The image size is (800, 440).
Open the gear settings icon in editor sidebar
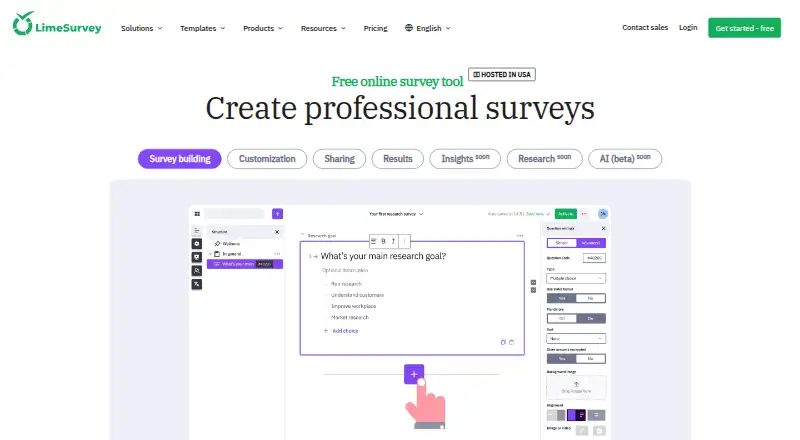196,244
